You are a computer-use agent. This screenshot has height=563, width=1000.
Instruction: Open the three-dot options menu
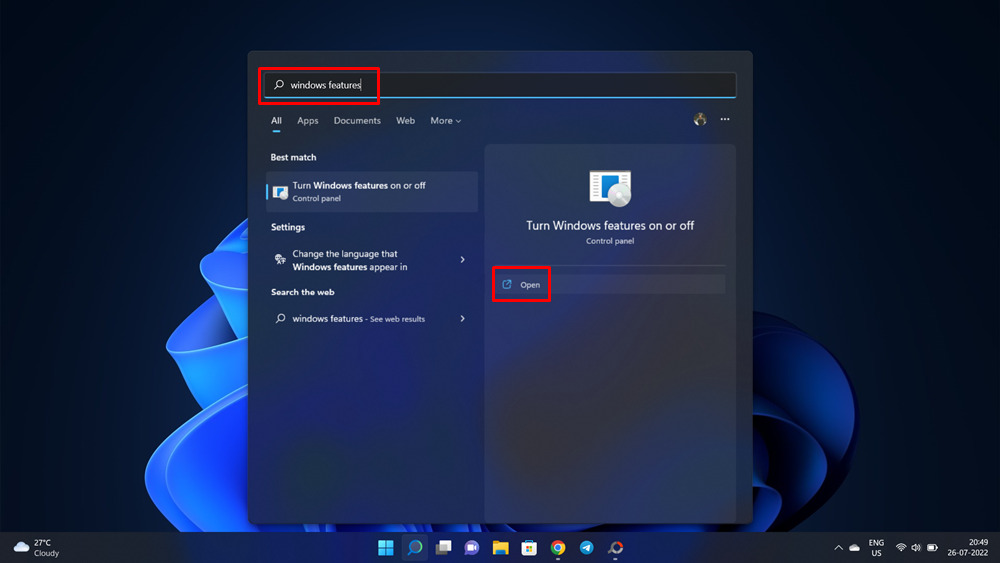(724, 119)
